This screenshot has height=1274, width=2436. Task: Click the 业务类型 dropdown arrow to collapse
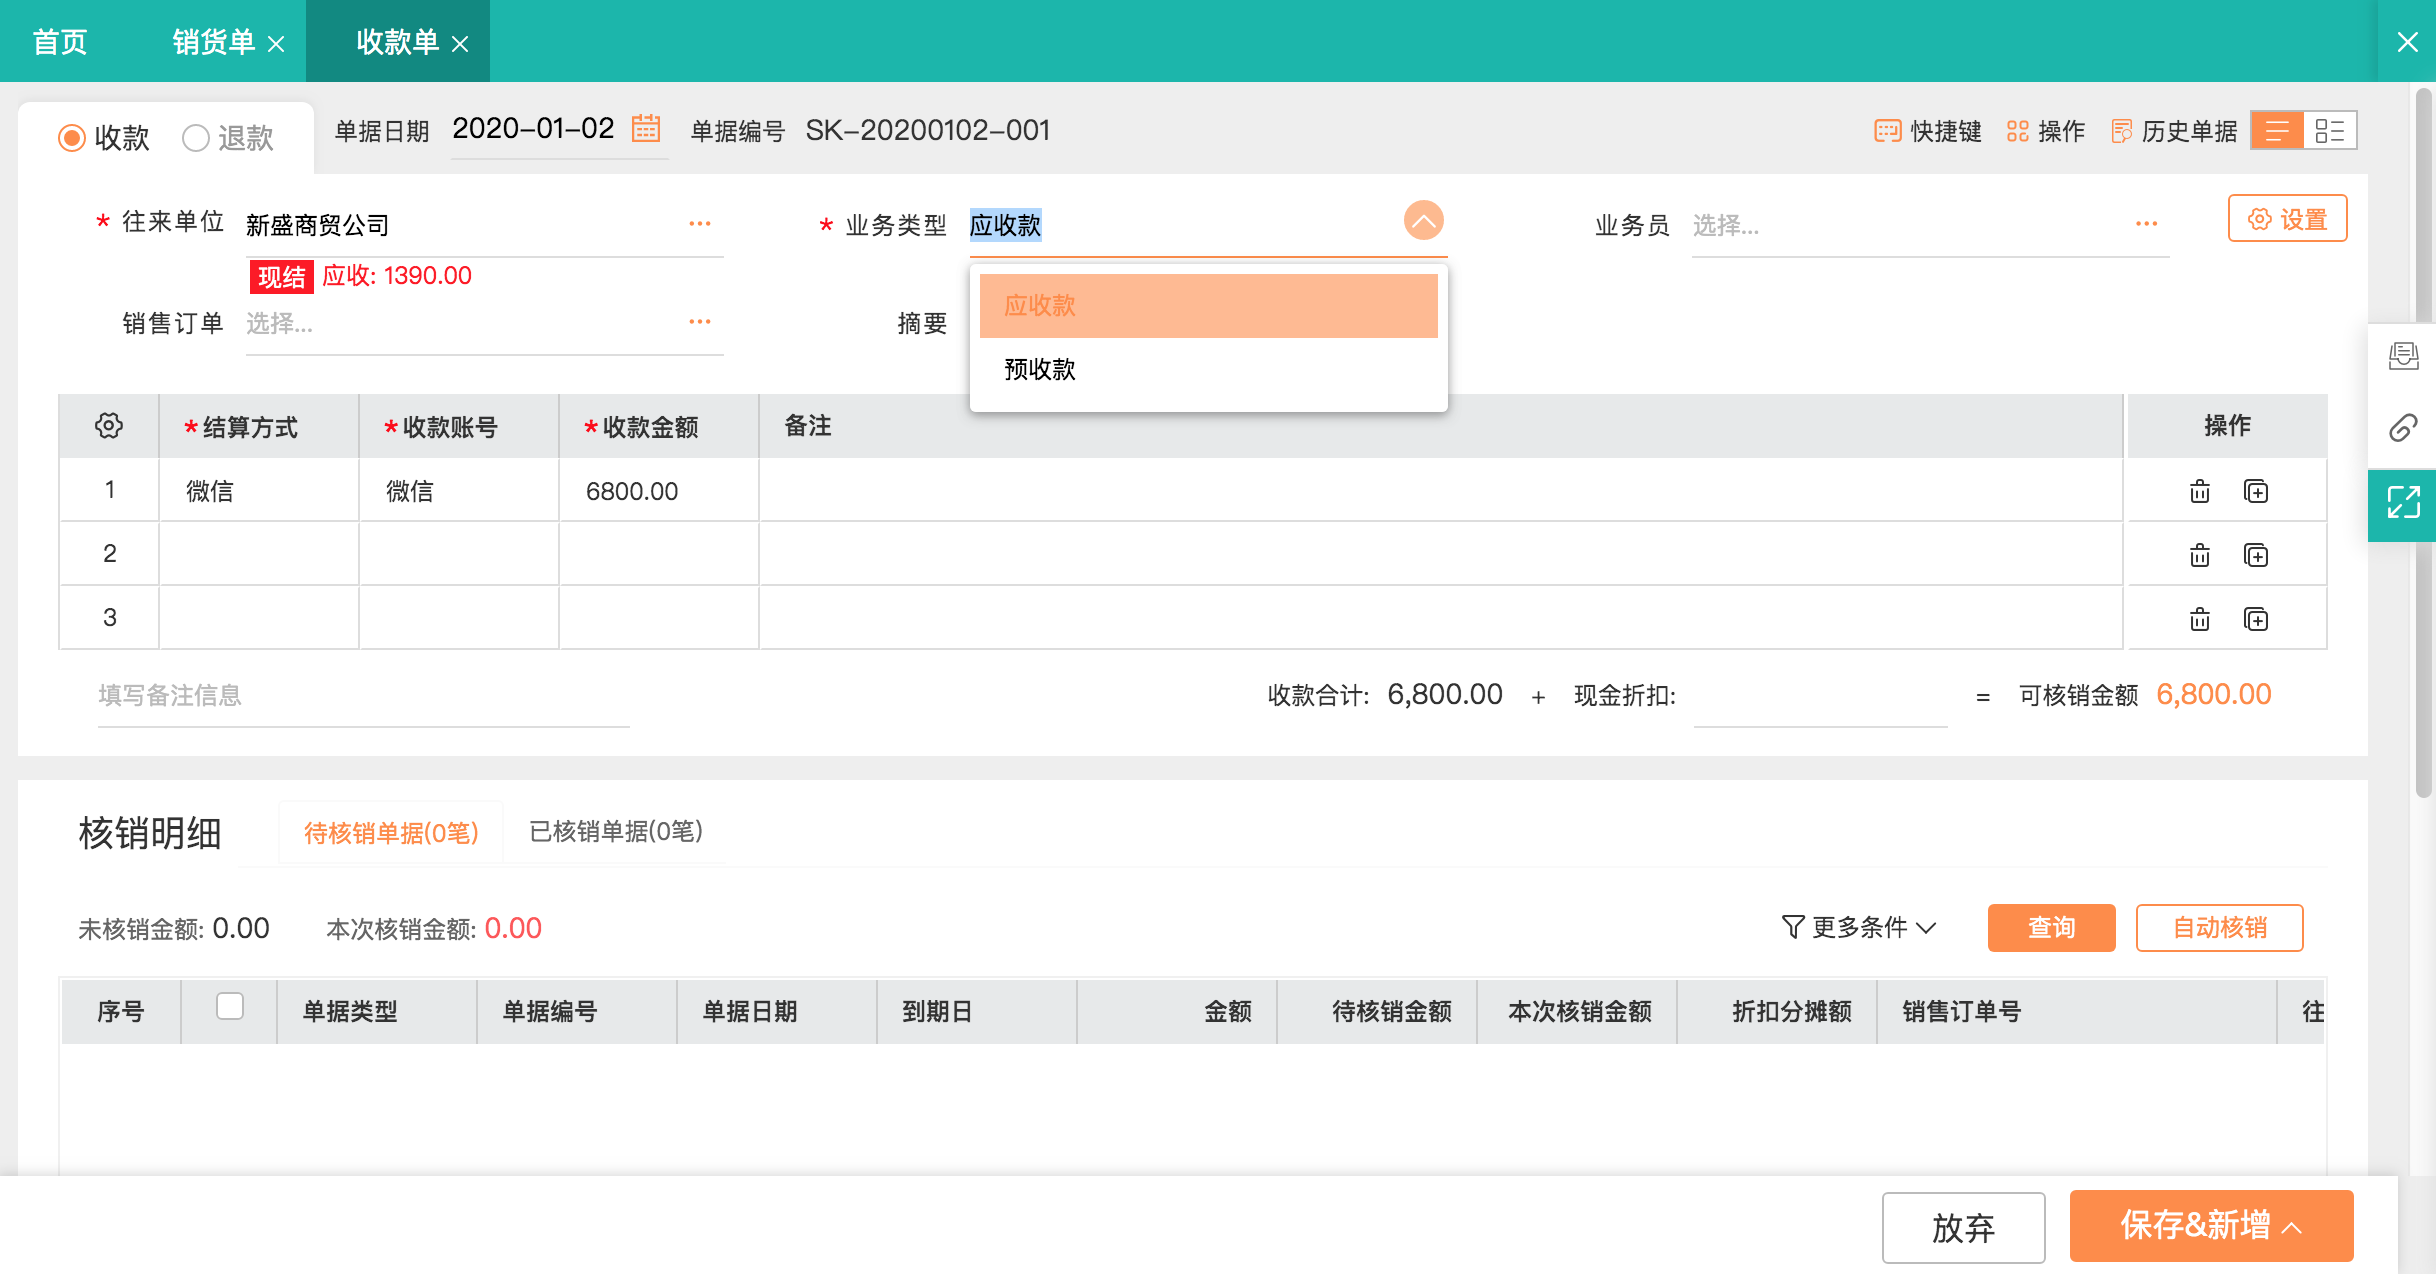1421,222
